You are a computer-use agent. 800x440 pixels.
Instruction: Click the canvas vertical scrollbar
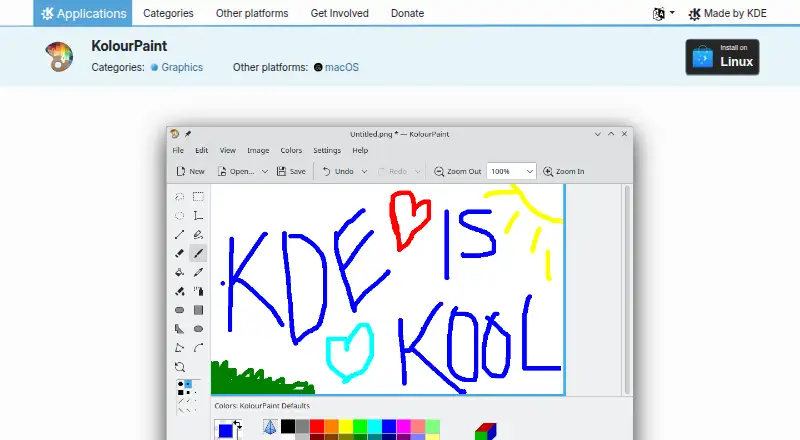(x=627, y=290)
